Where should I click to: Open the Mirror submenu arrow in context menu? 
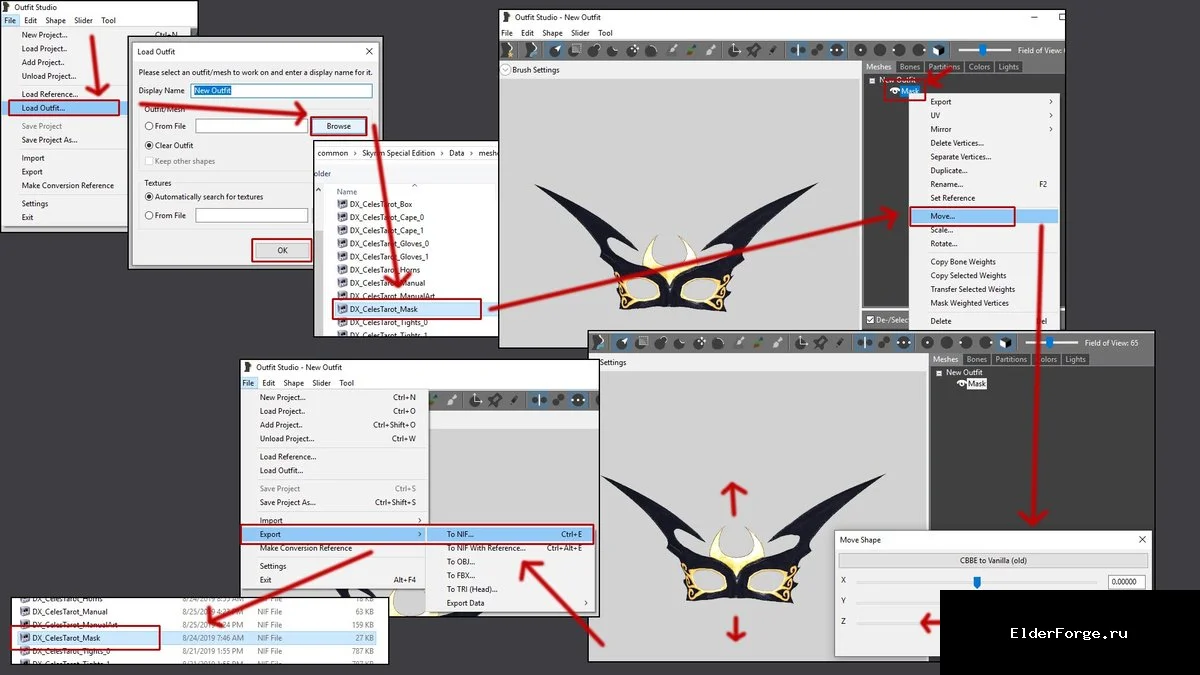coord(1050,129)
